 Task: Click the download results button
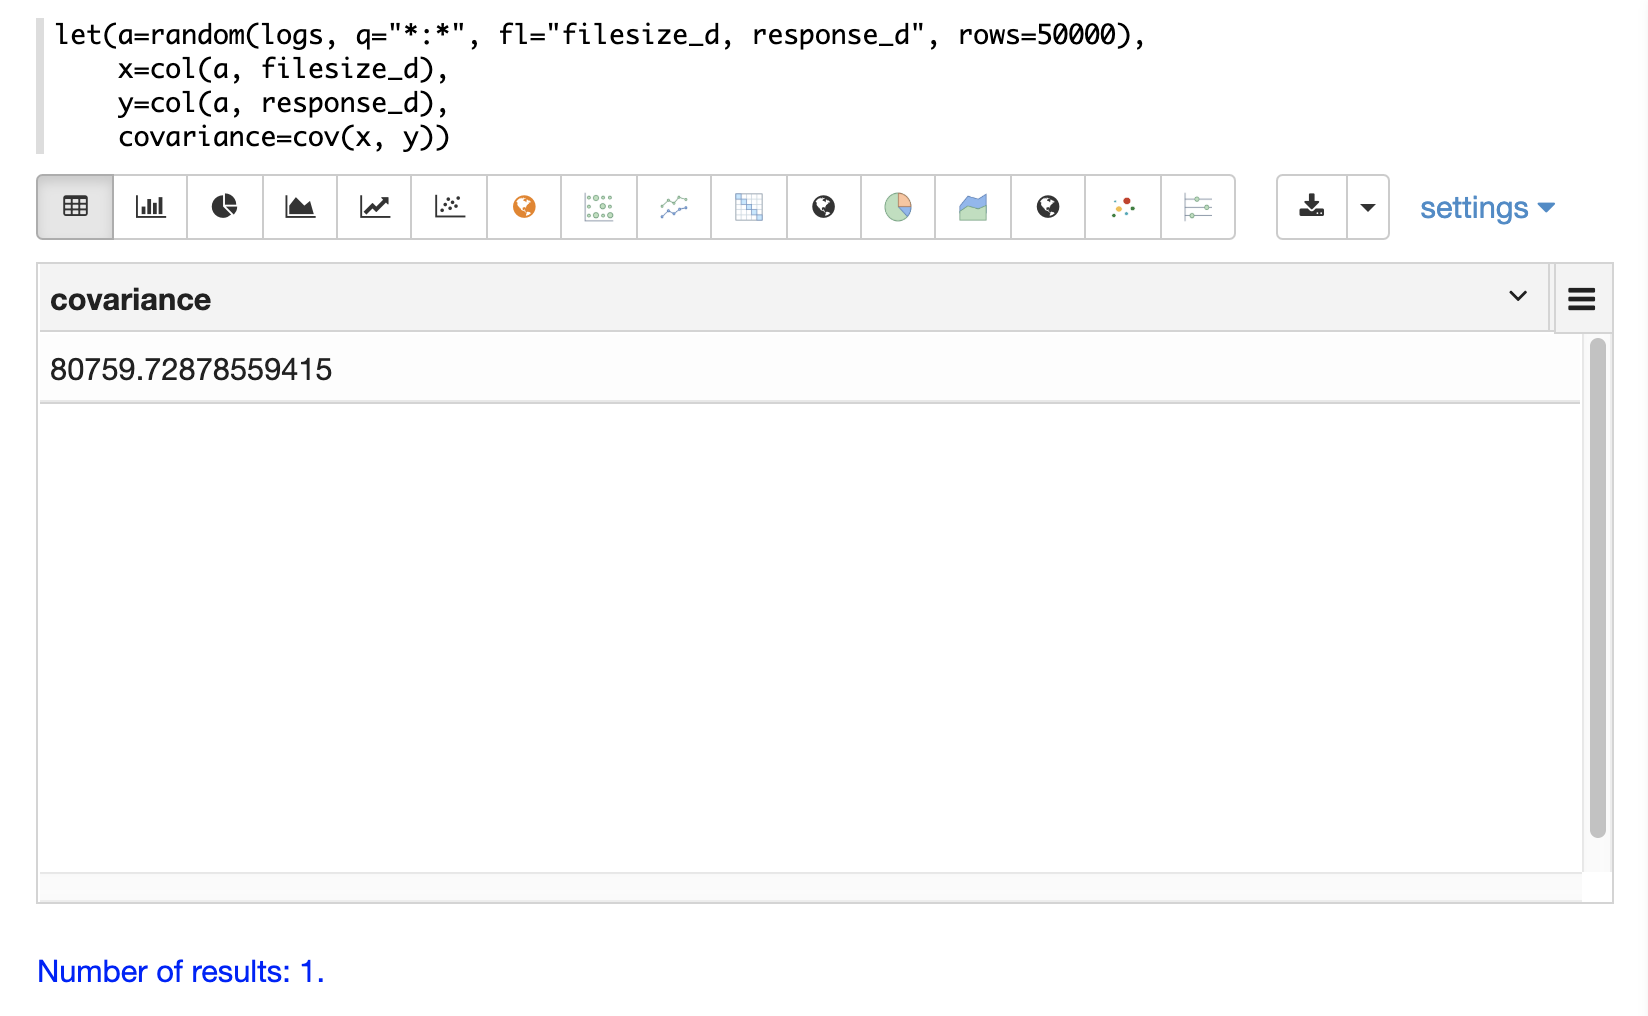pos(1311,207)
